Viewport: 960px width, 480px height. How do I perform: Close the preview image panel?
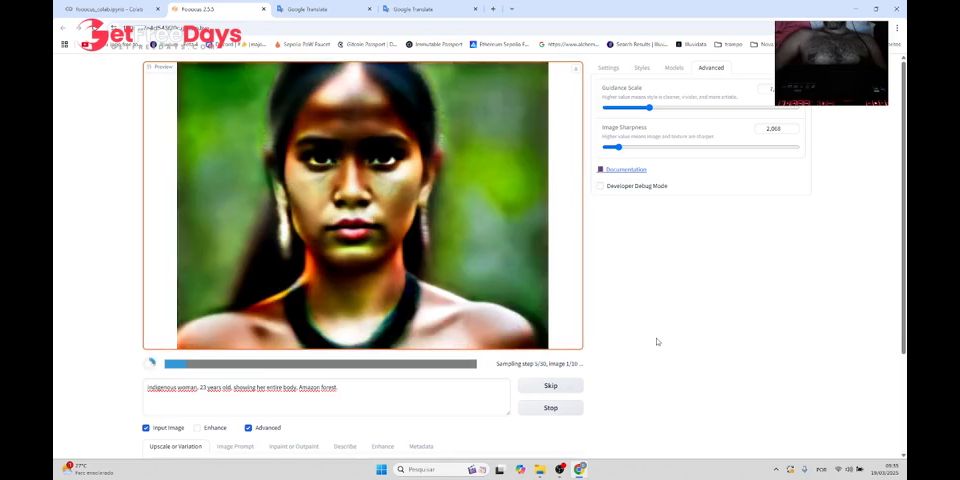click(575, 69)
